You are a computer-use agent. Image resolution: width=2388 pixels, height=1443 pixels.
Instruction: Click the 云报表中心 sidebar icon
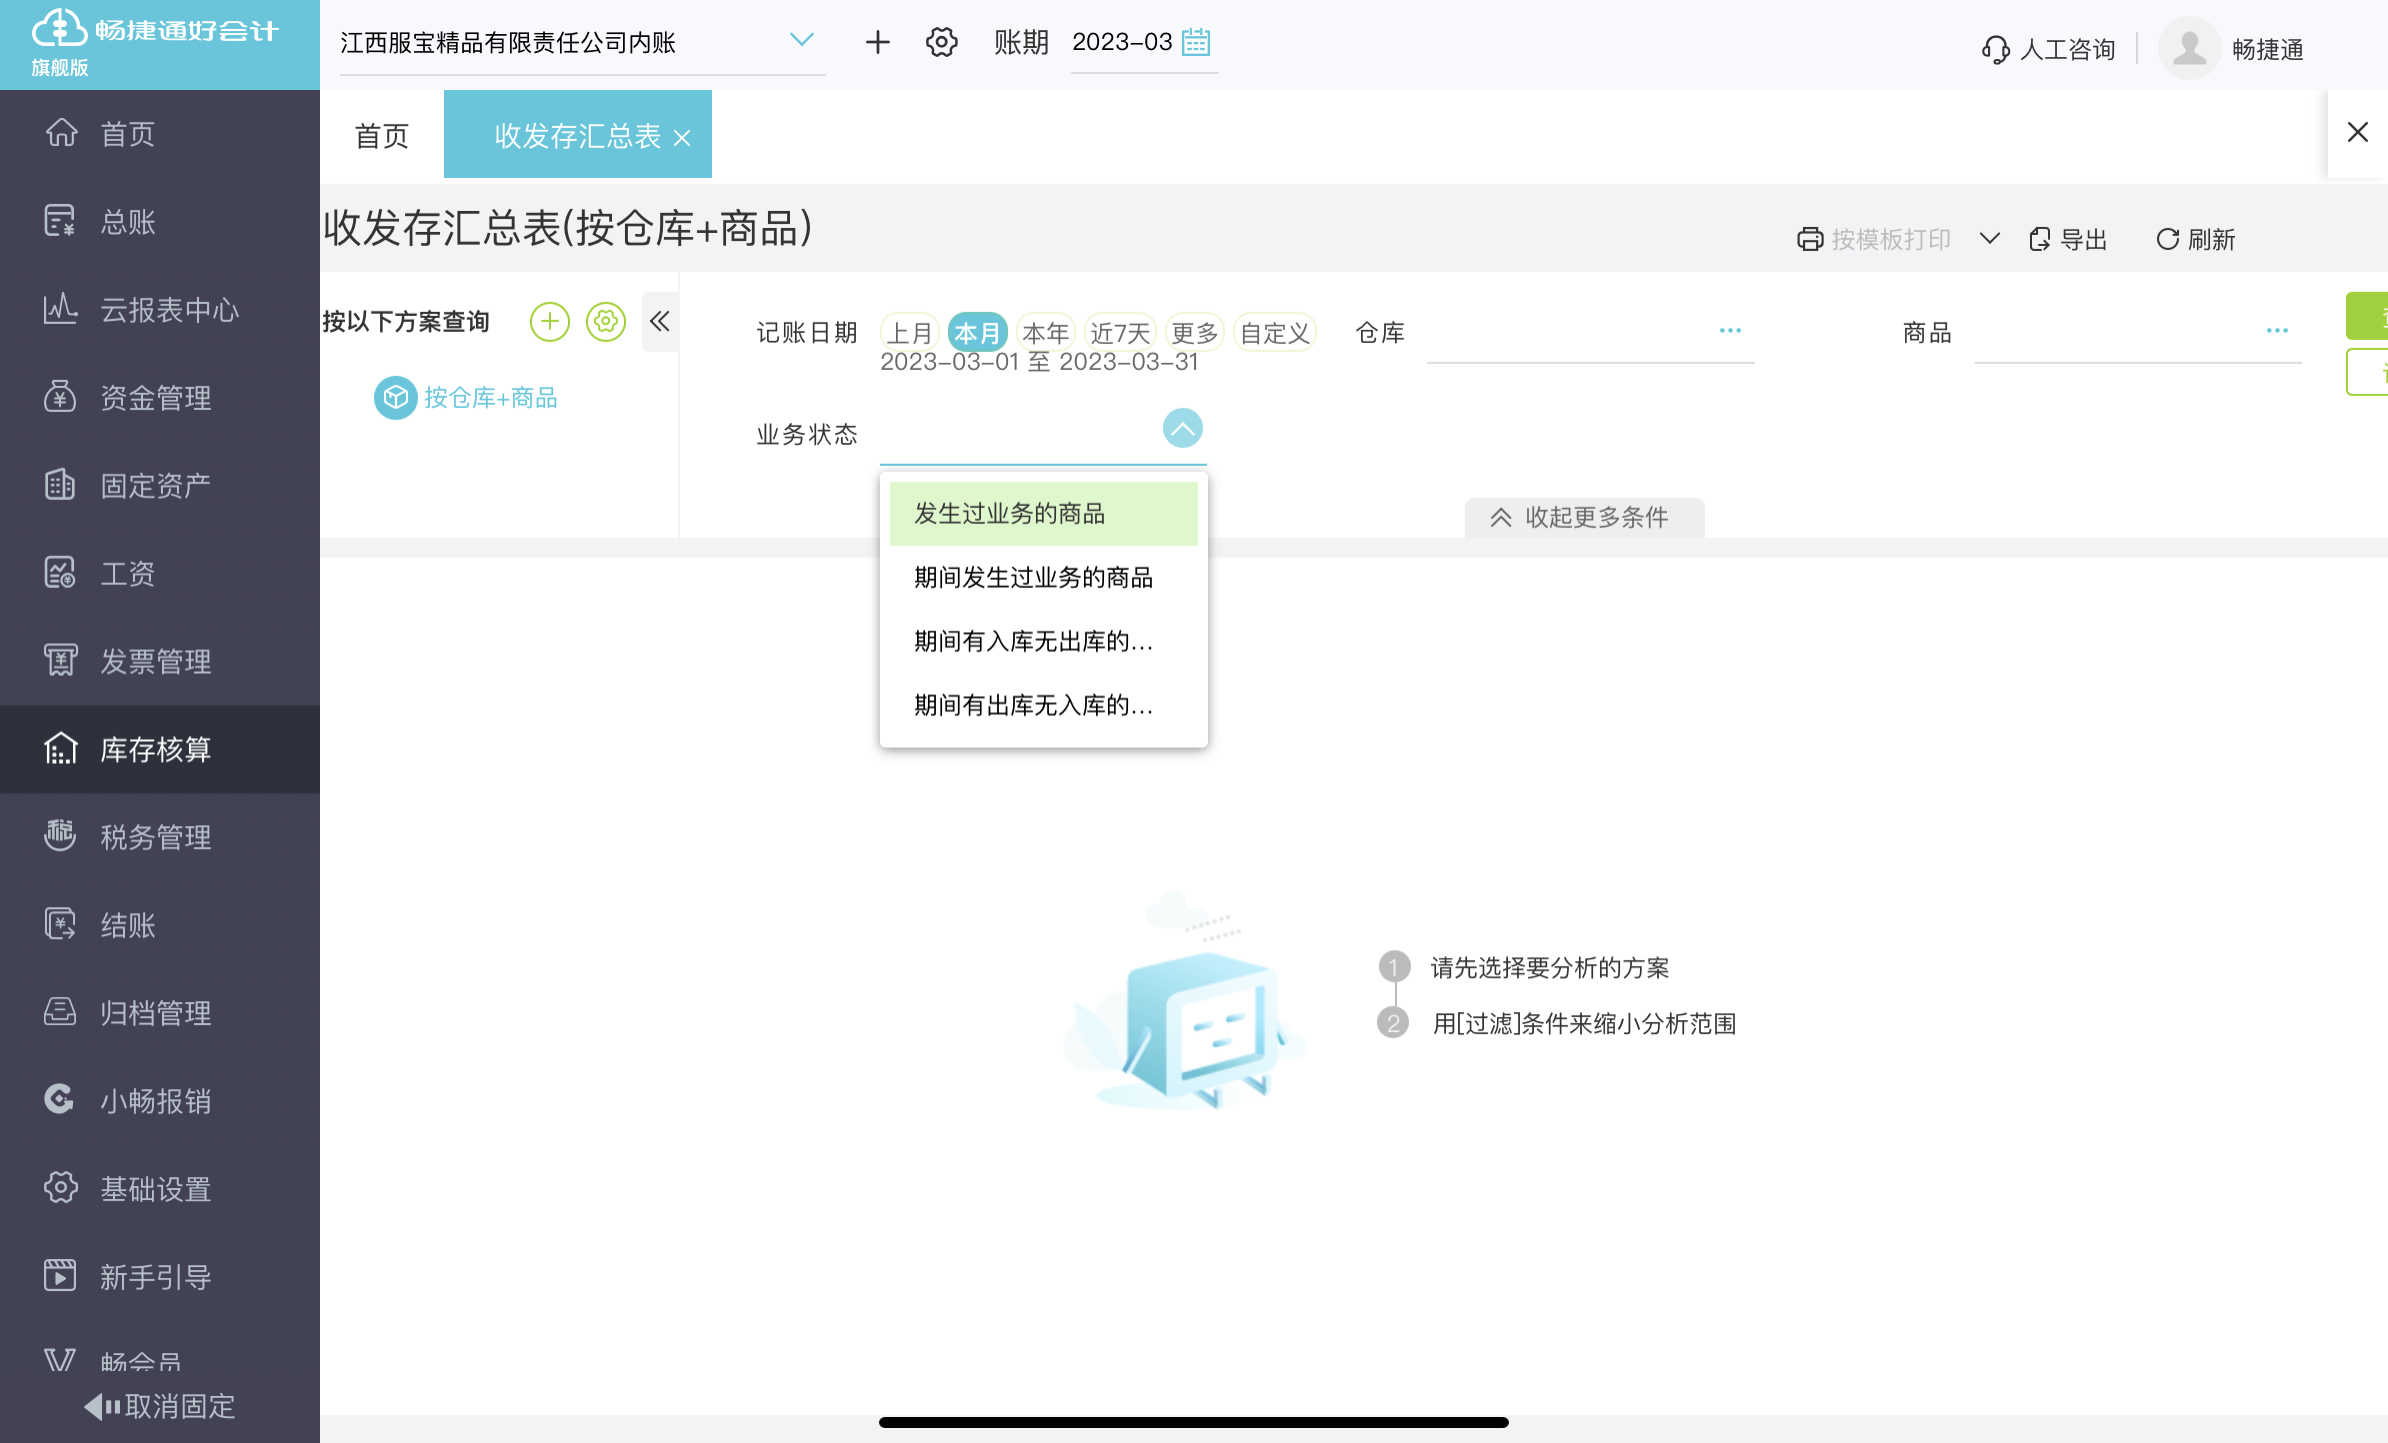(x=60, y=309)
